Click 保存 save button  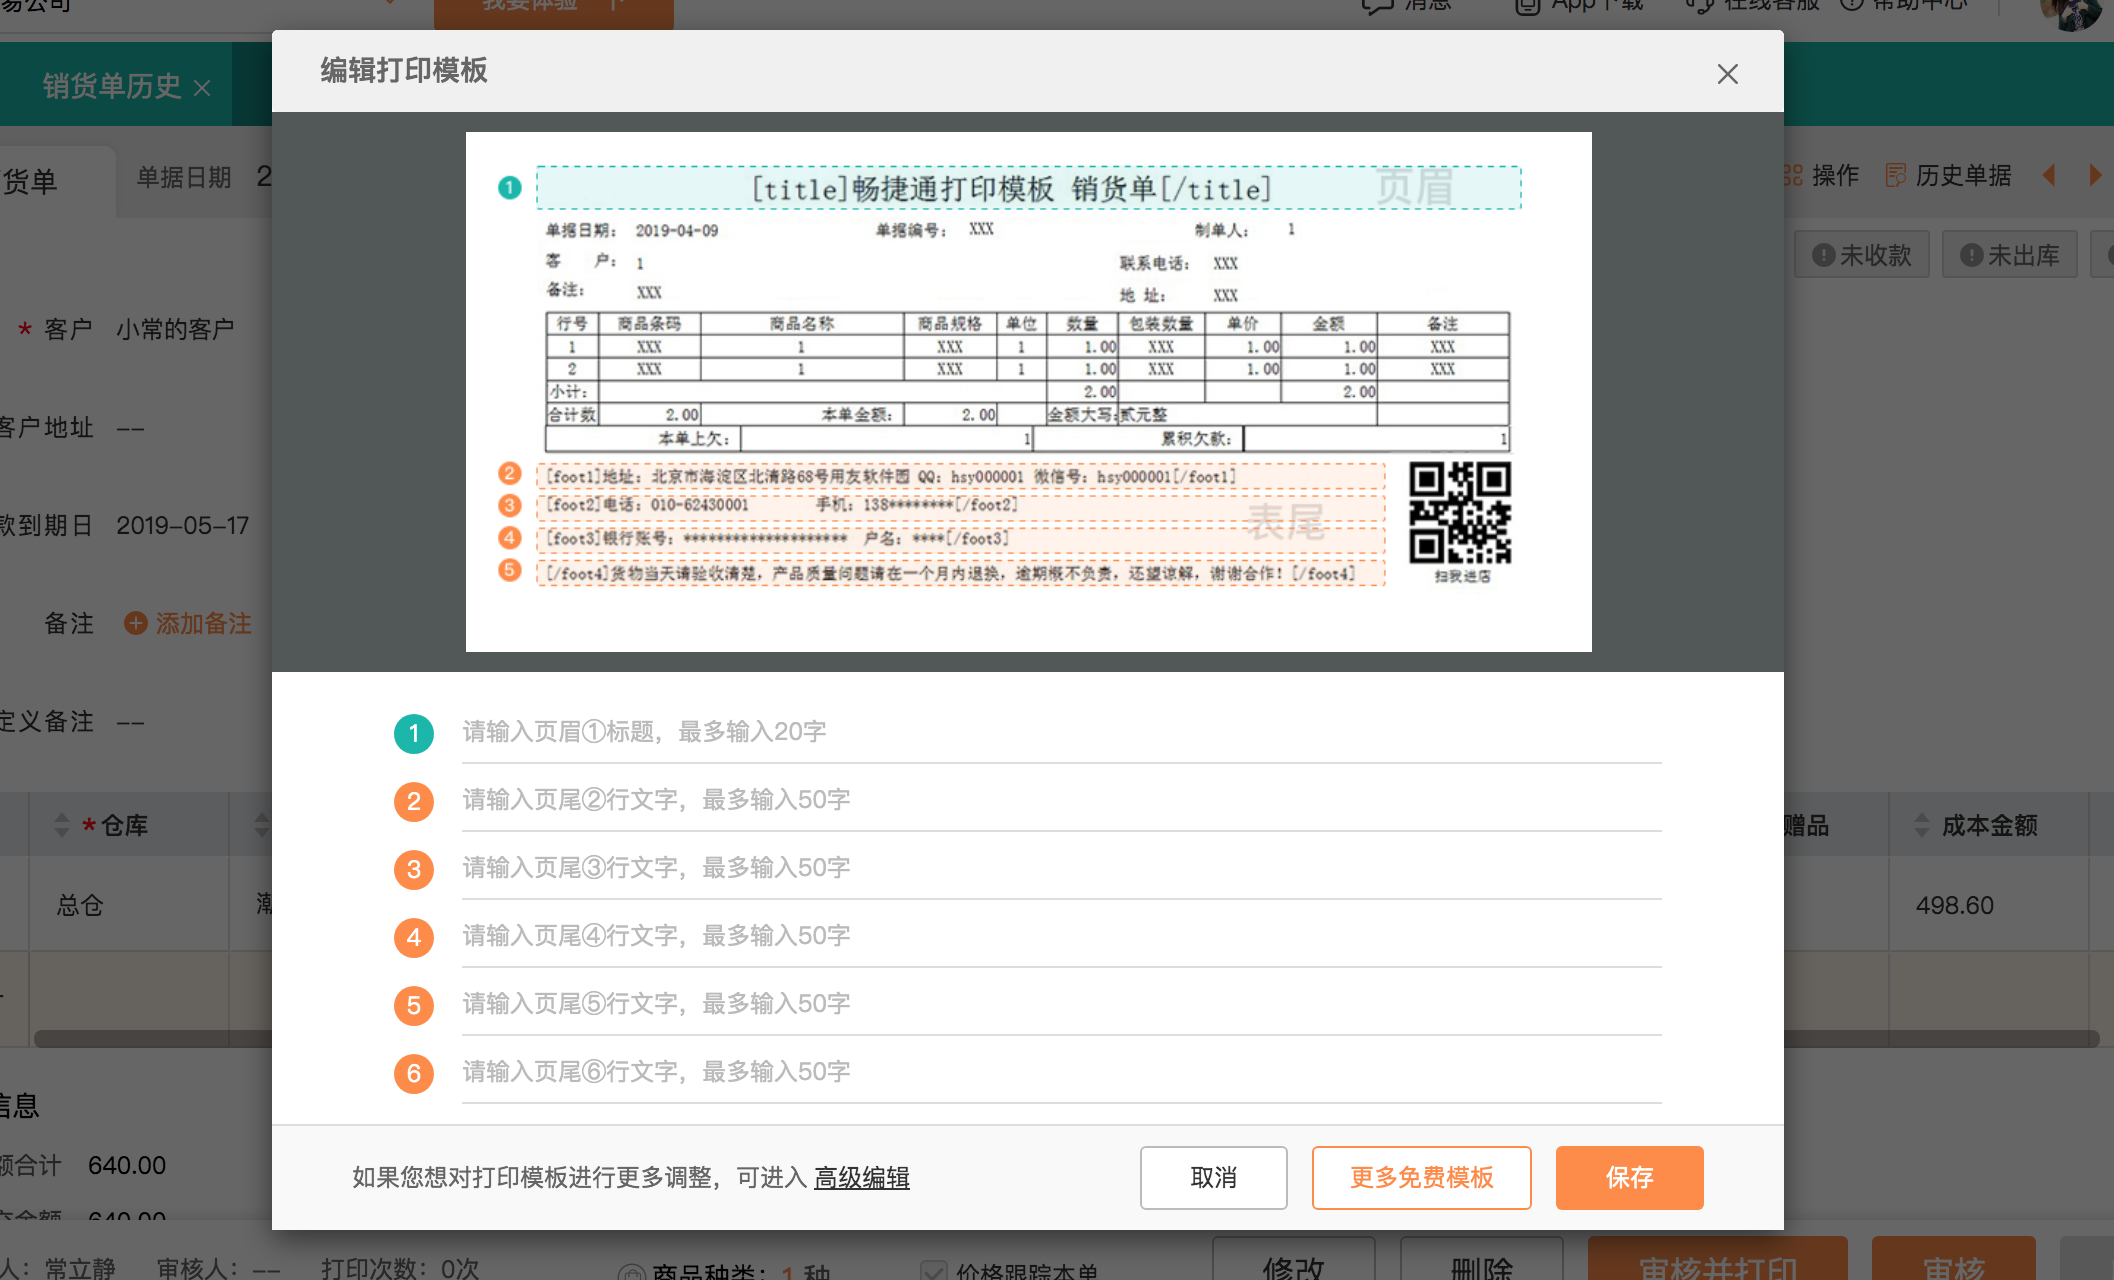[1629, 1176]
